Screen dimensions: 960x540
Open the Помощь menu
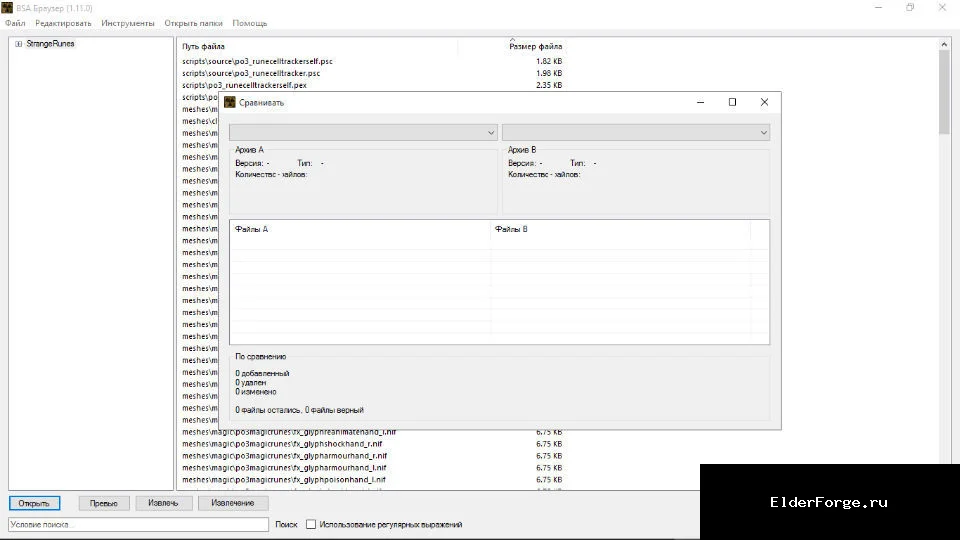[250, 23]
